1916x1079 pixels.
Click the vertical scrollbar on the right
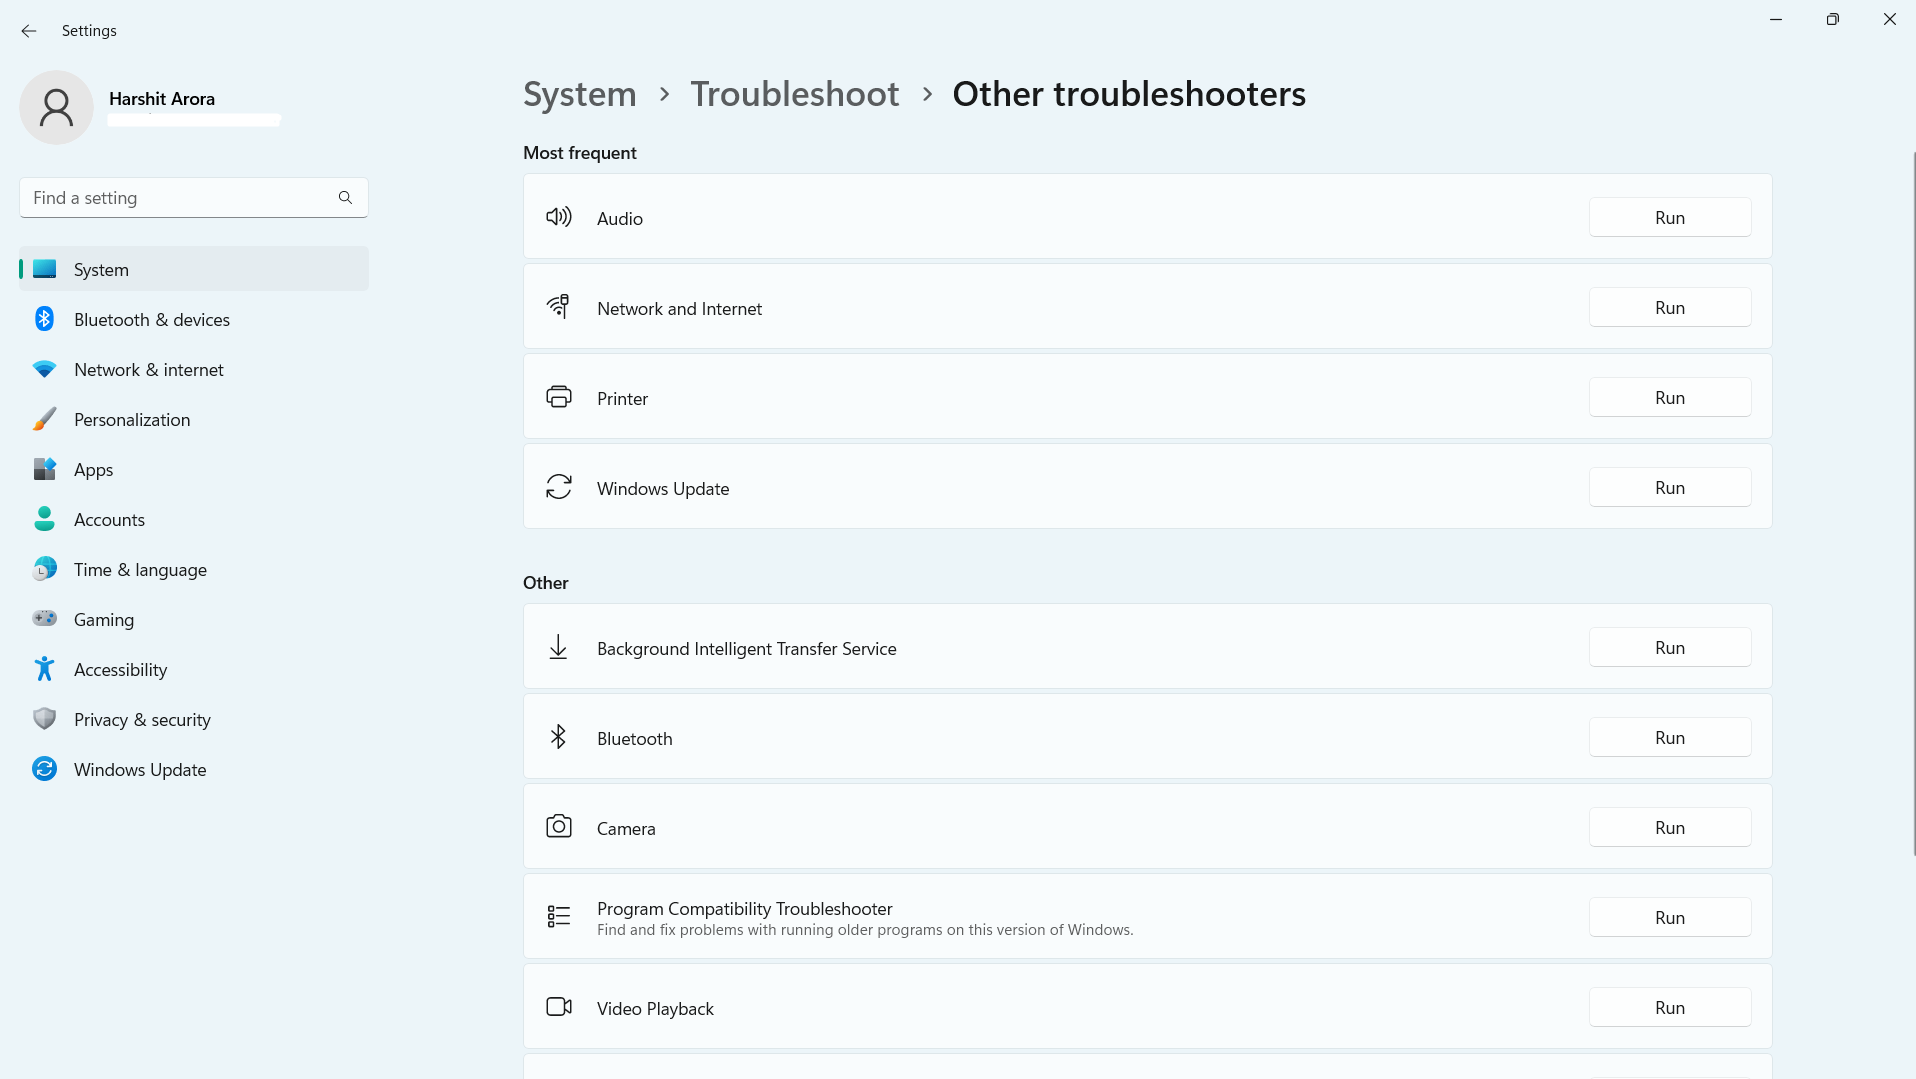[1912, 500]
